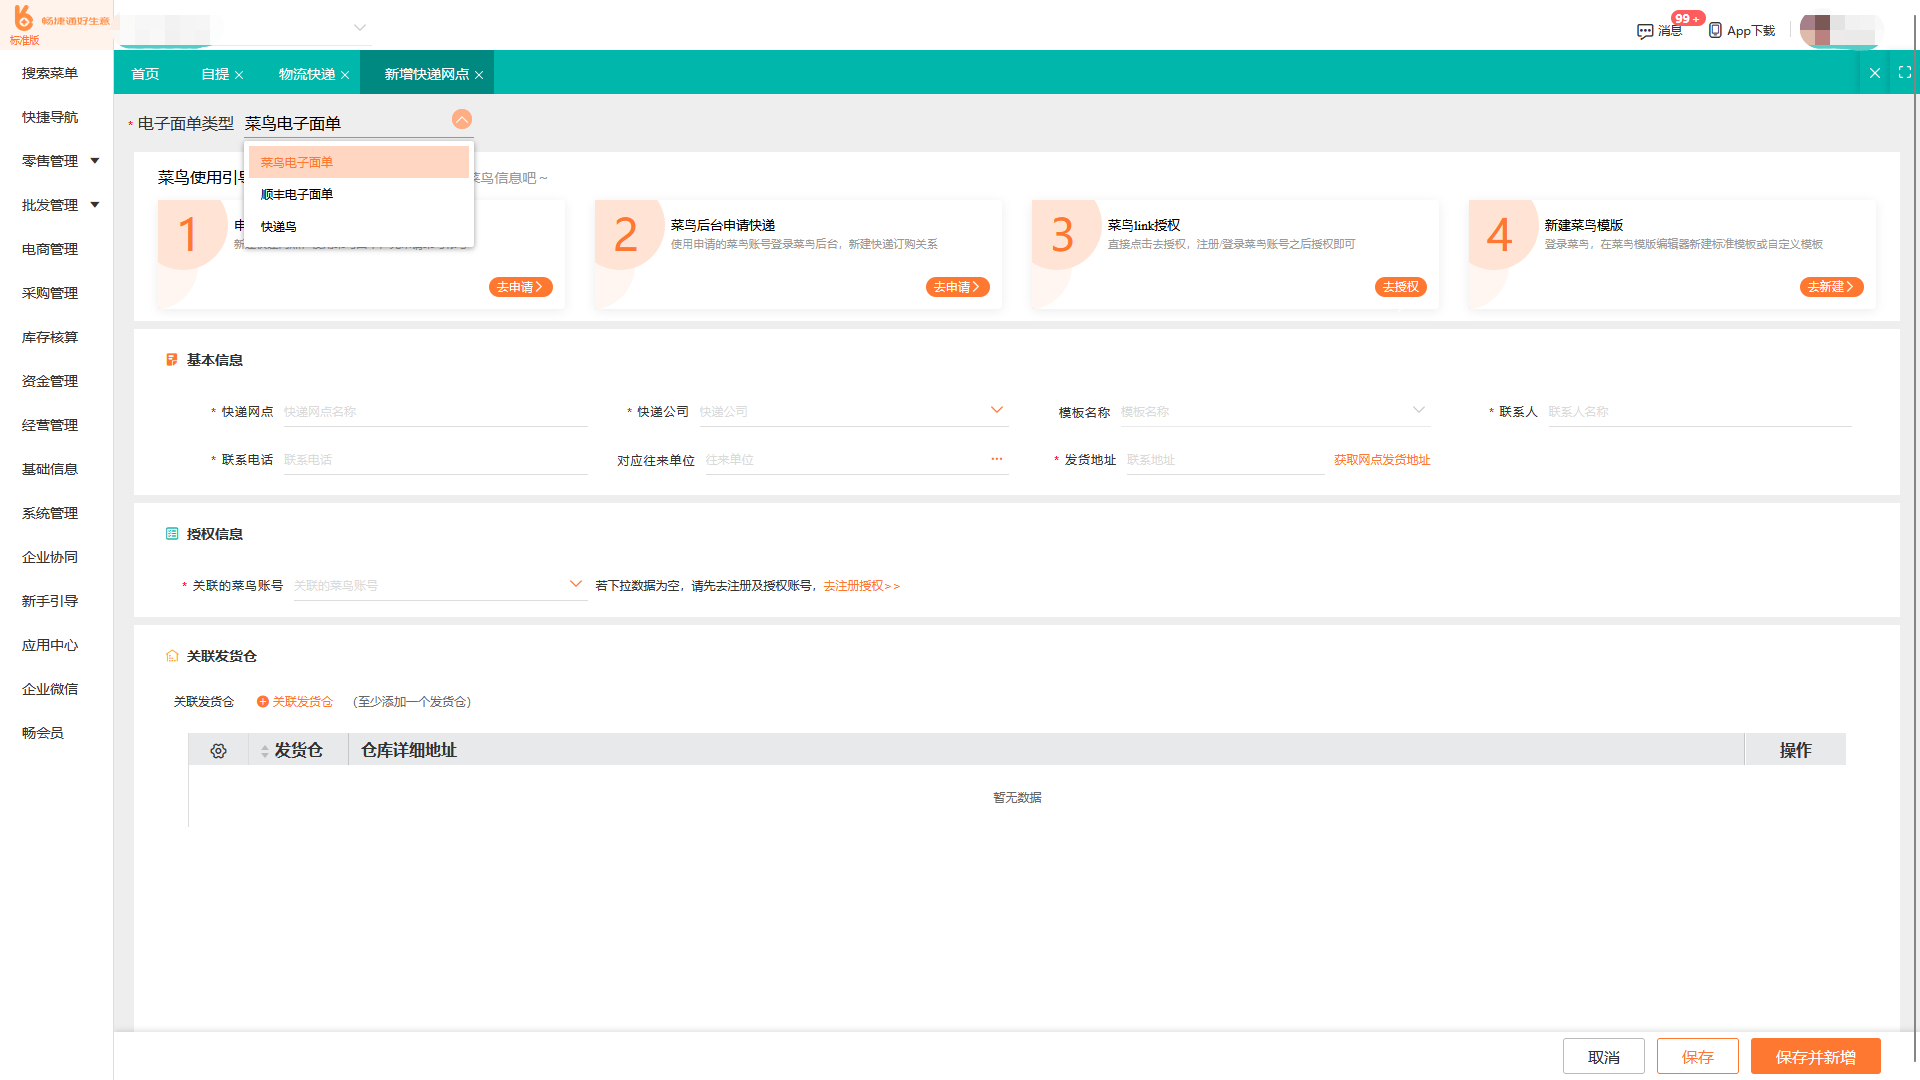Image resolution: width=1920 pixels, height=1080 pixels.
Task: Click the 去注册并授权 link
Action: pyautogui.click(x=858, y=584)
